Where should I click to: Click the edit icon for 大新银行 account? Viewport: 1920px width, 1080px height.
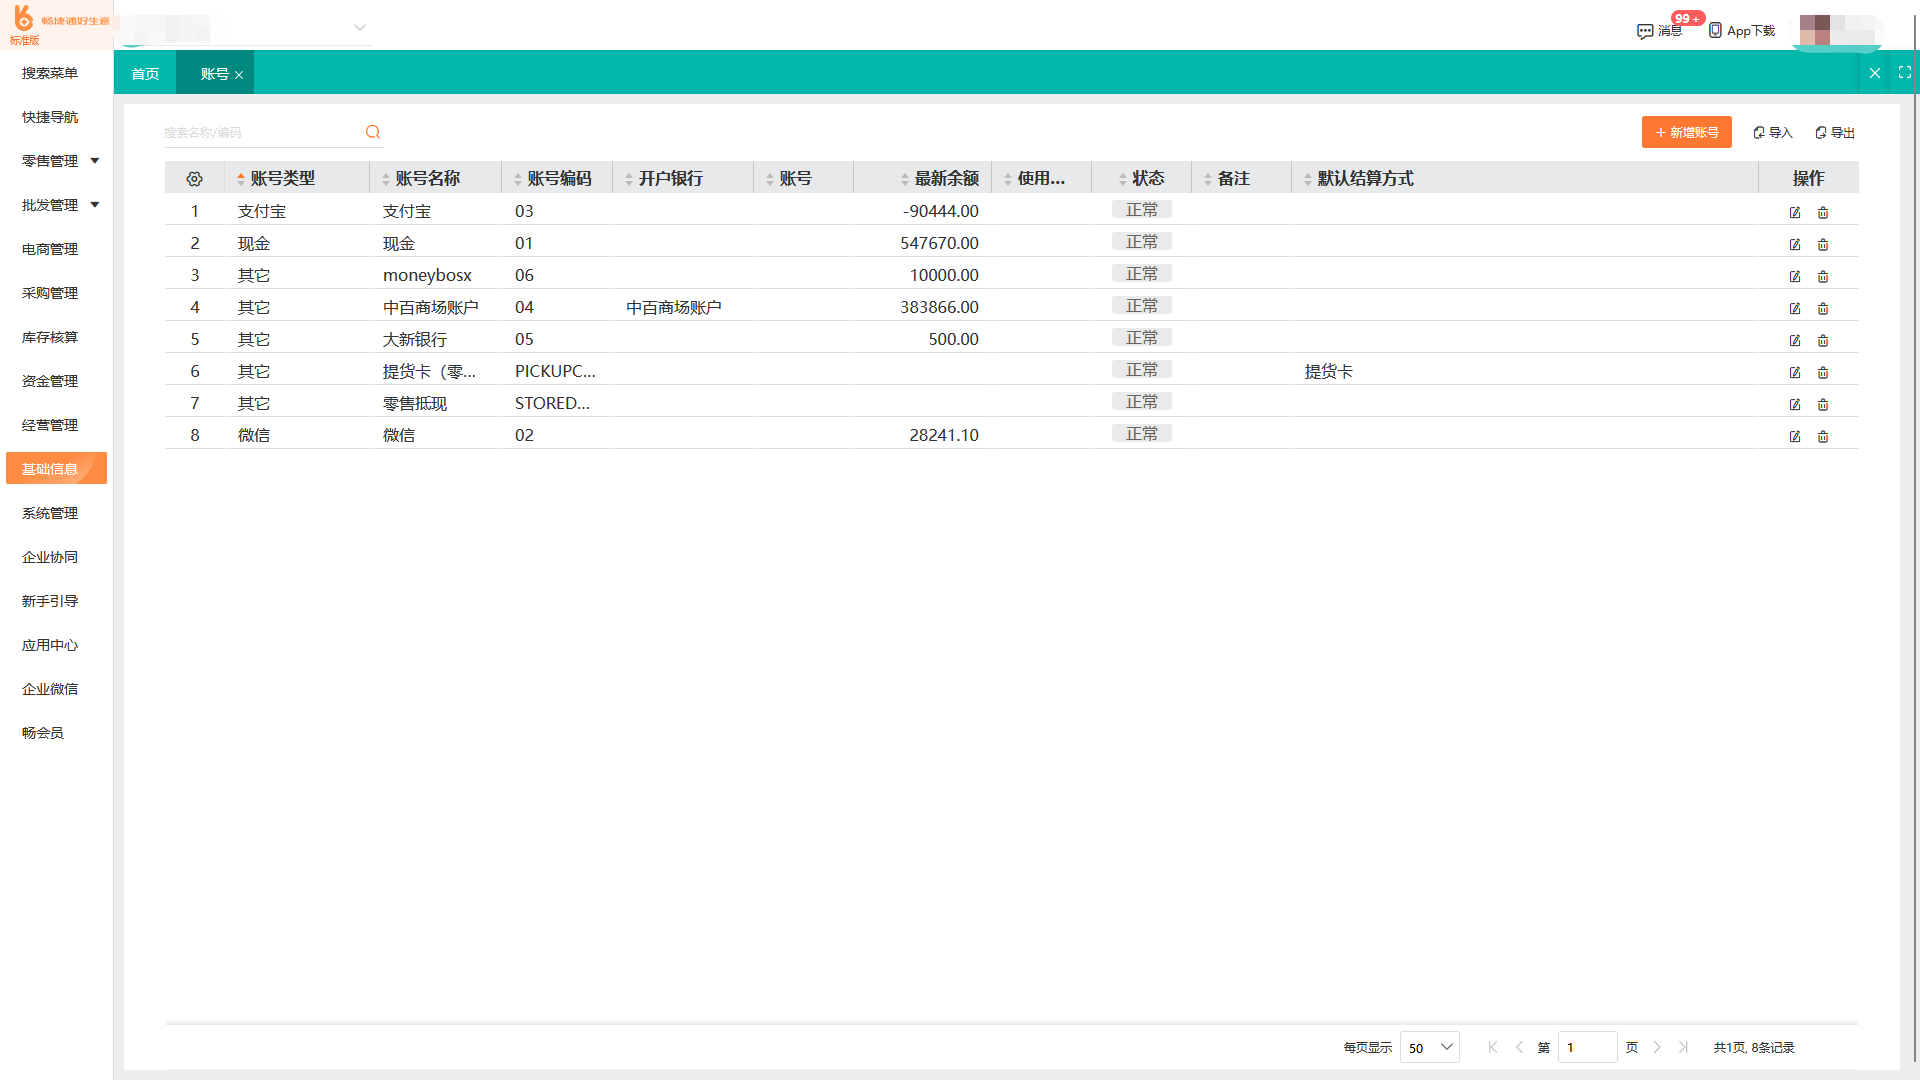(1795, 339)
